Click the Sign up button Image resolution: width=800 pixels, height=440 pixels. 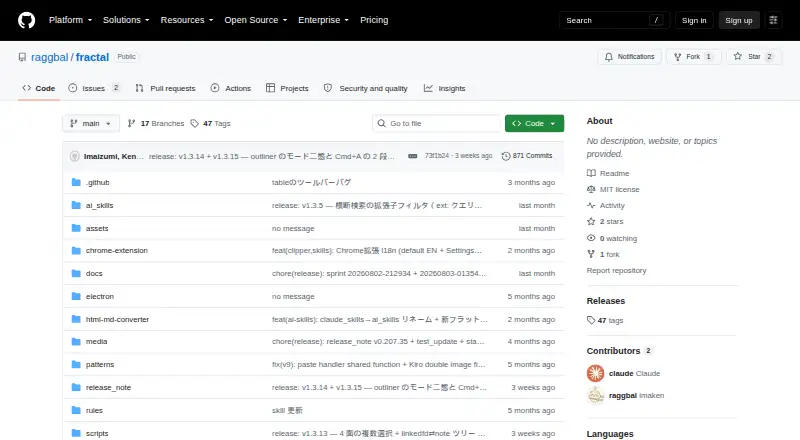(739, 20)
